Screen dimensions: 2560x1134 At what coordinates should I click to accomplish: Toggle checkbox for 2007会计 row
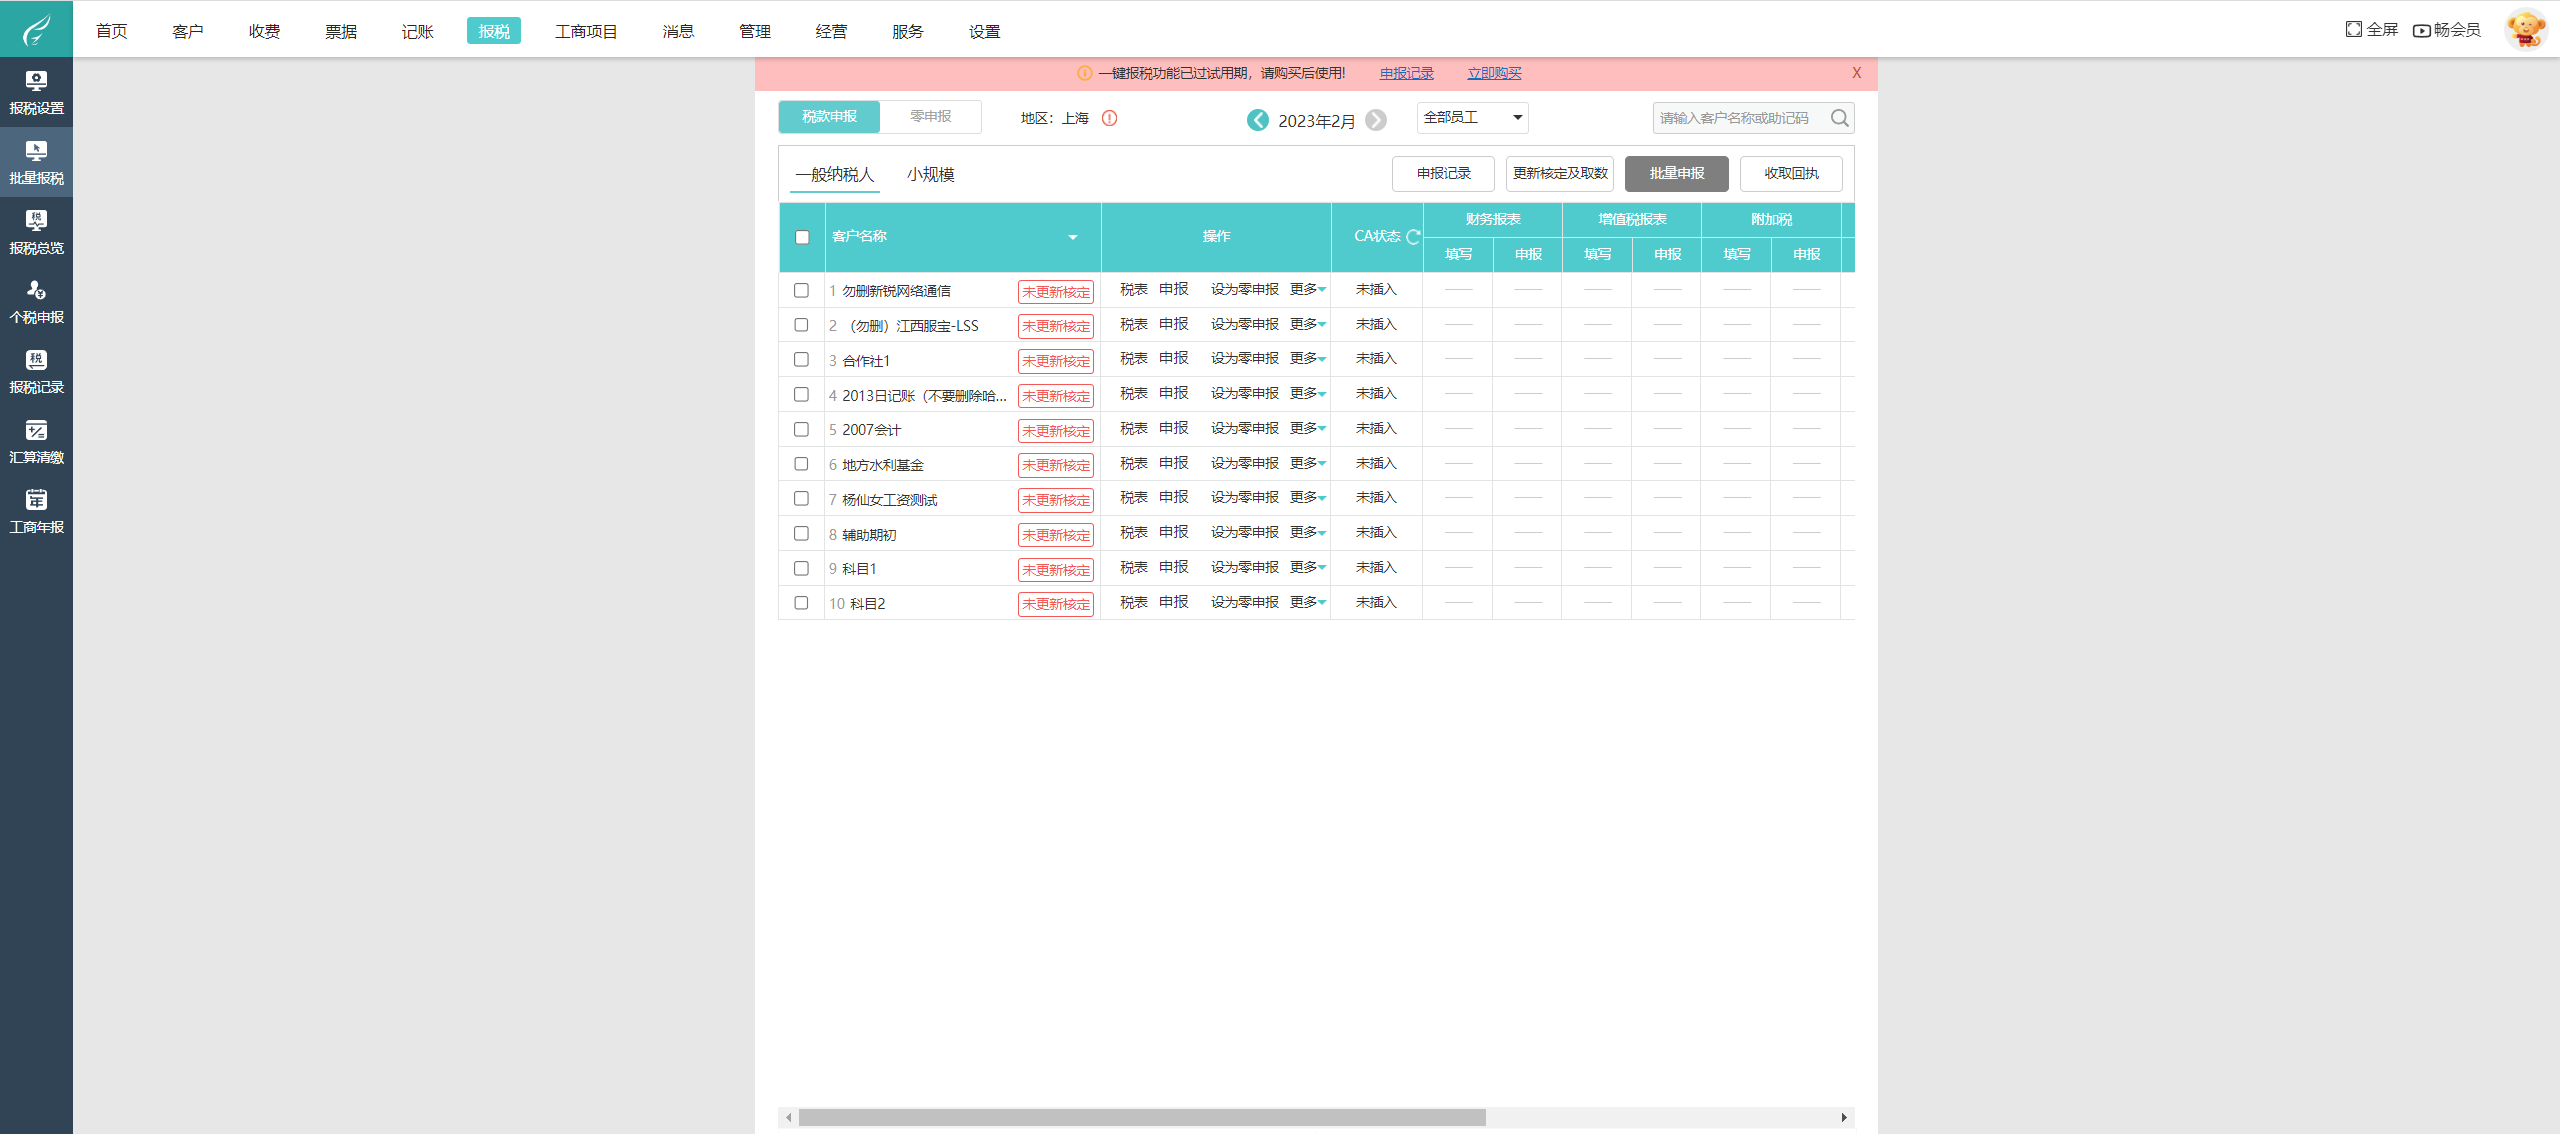pyautogui.click(x=802, y=429)
